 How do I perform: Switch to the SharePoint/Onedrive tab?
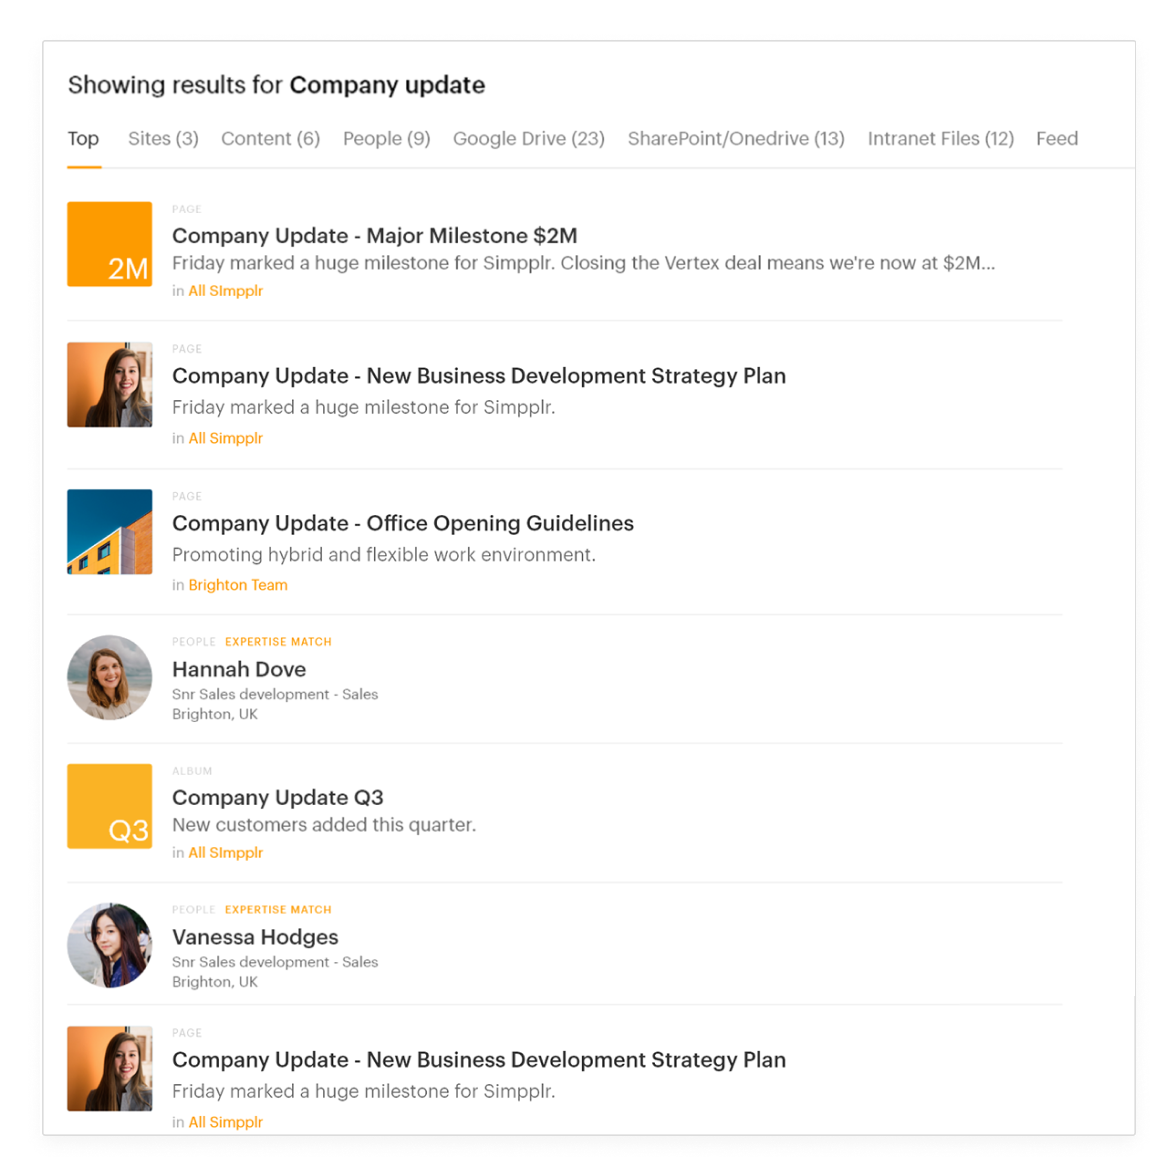[736, 139]
